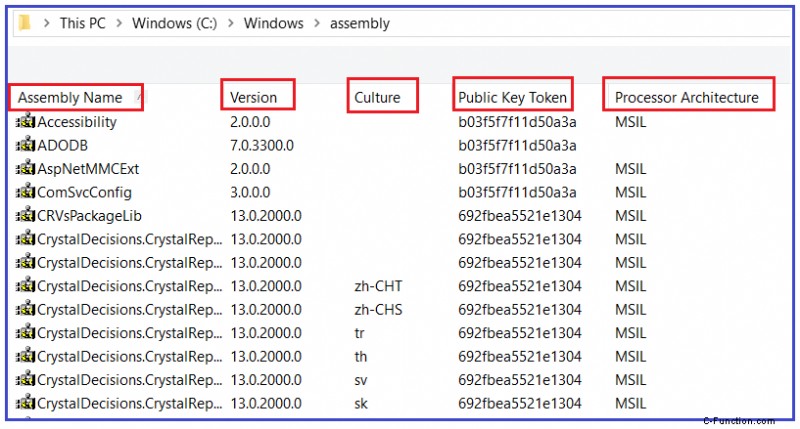Sort by the Assembly Name column header
The width and height of the screenshot is (800, 429).
pyautogui.click(x=70, y=97)
